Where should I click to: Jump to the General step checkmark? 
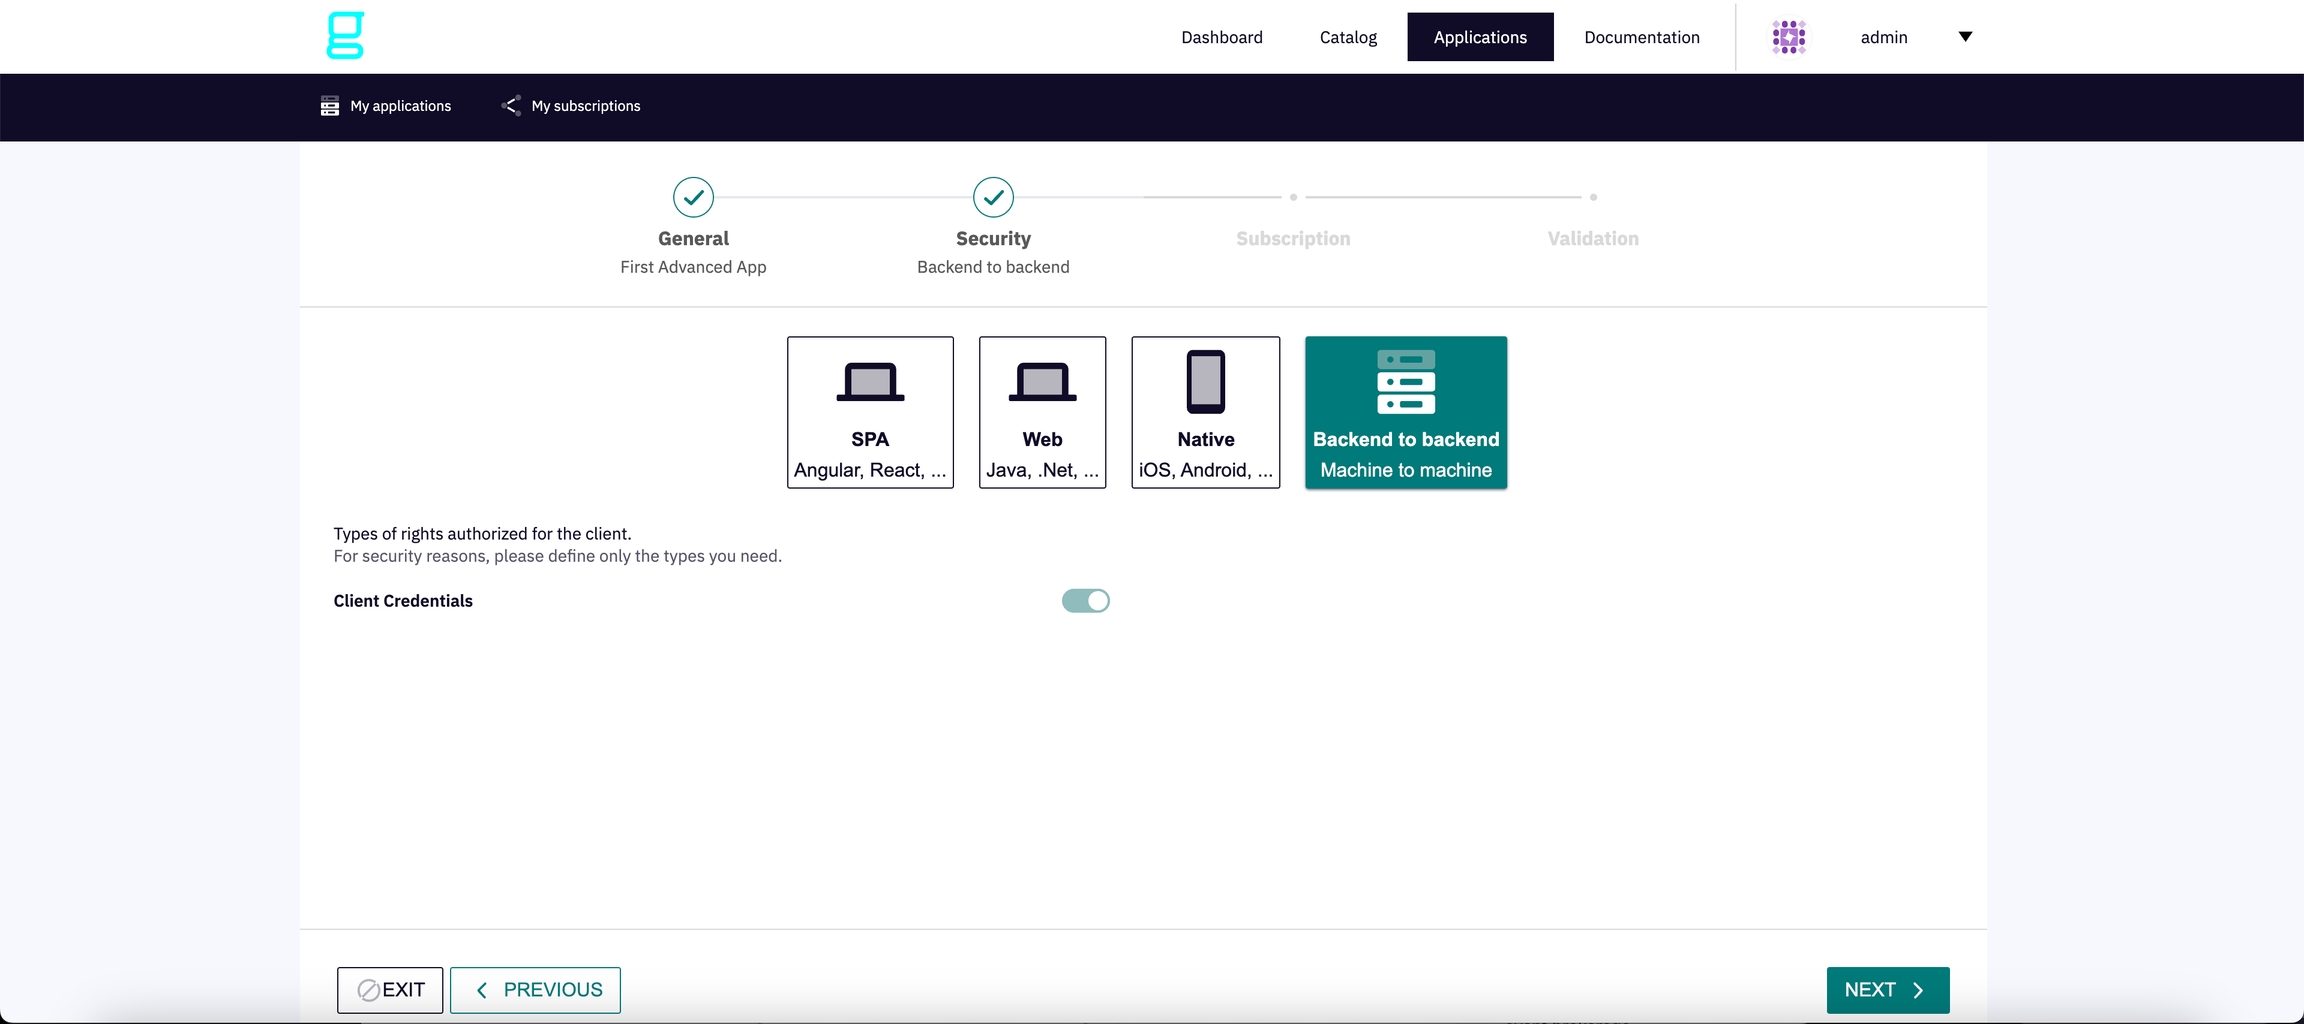(693, 198)
